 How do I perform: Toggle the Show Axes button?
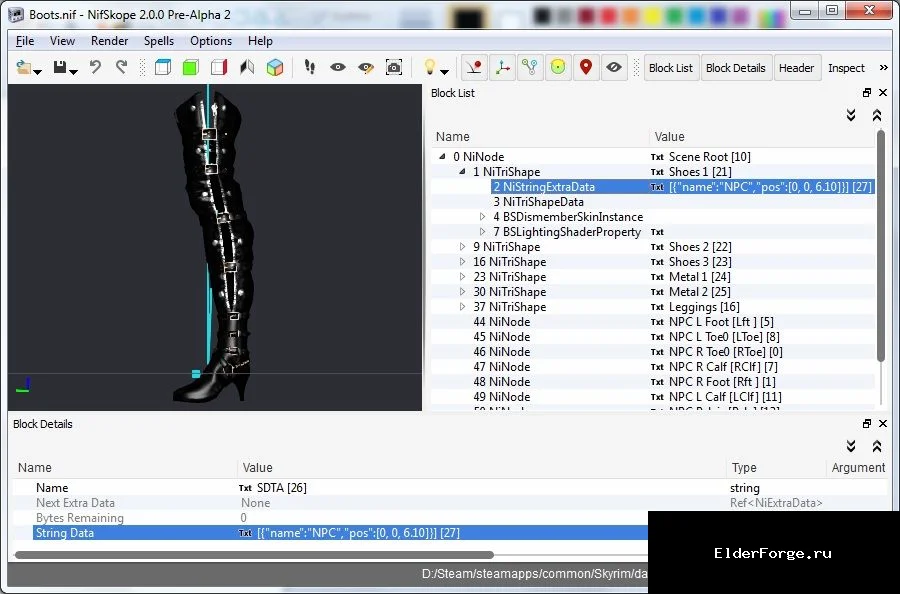[501, 68]
